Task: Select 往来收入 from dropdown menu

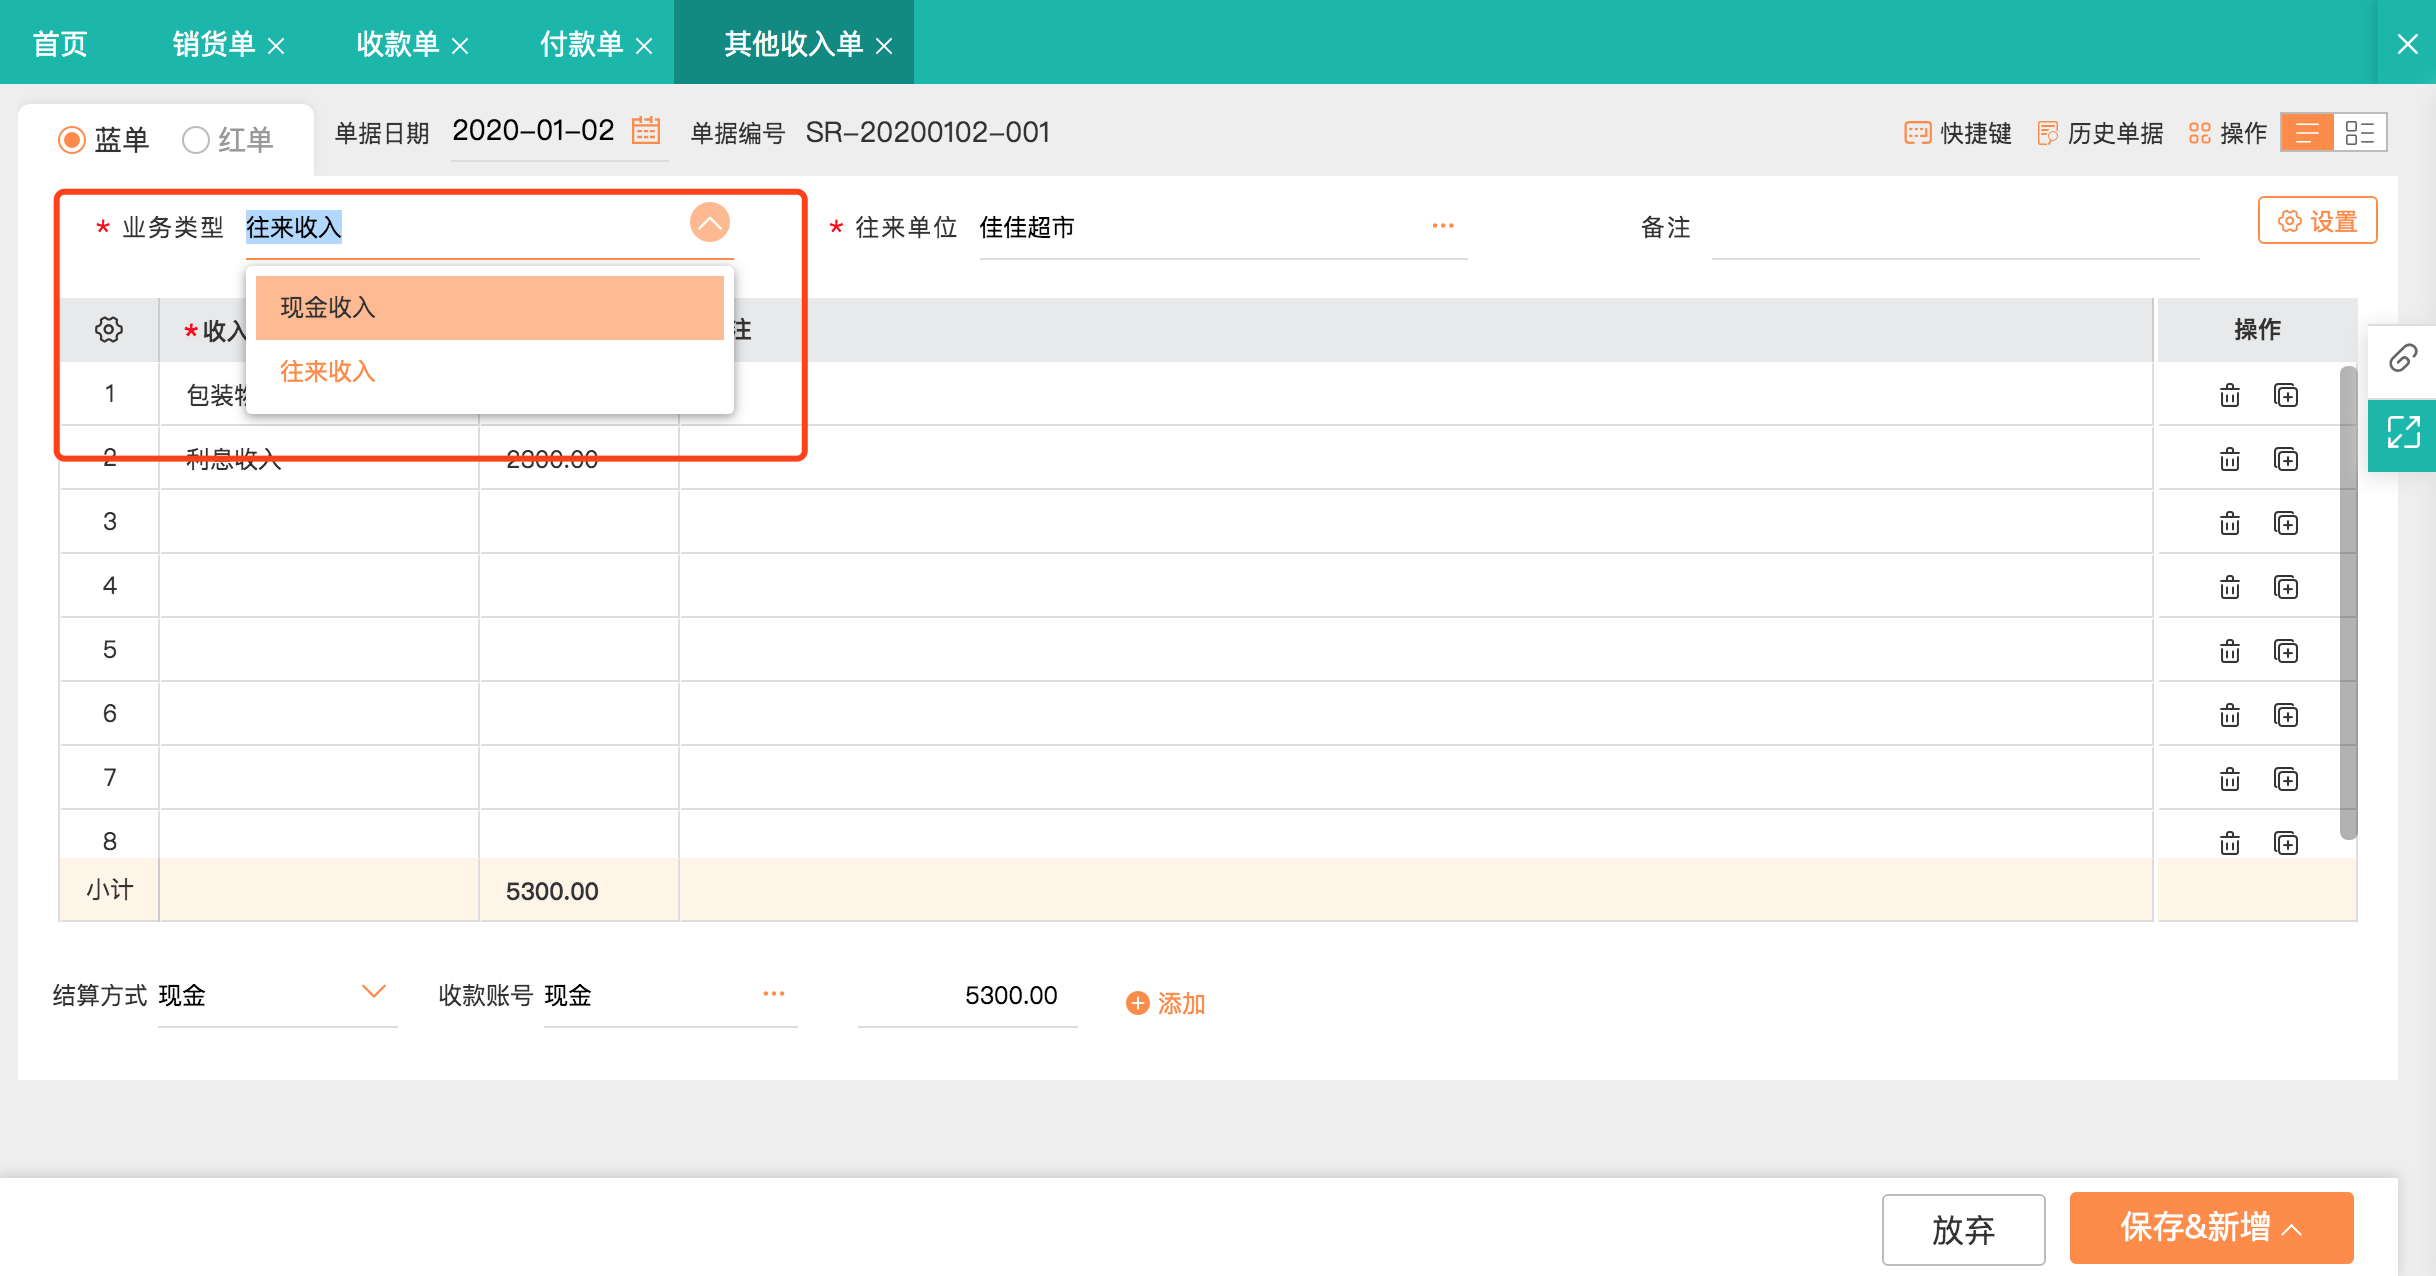Action: (x=330, y=371)
